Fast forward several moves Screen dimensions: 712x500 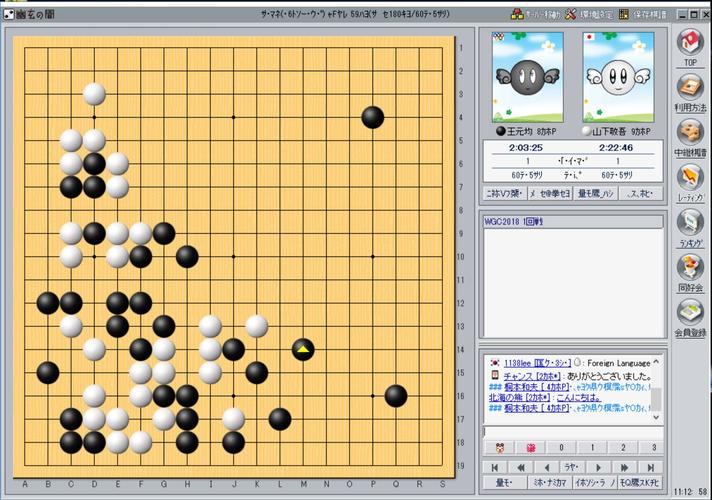coord(624,467)
